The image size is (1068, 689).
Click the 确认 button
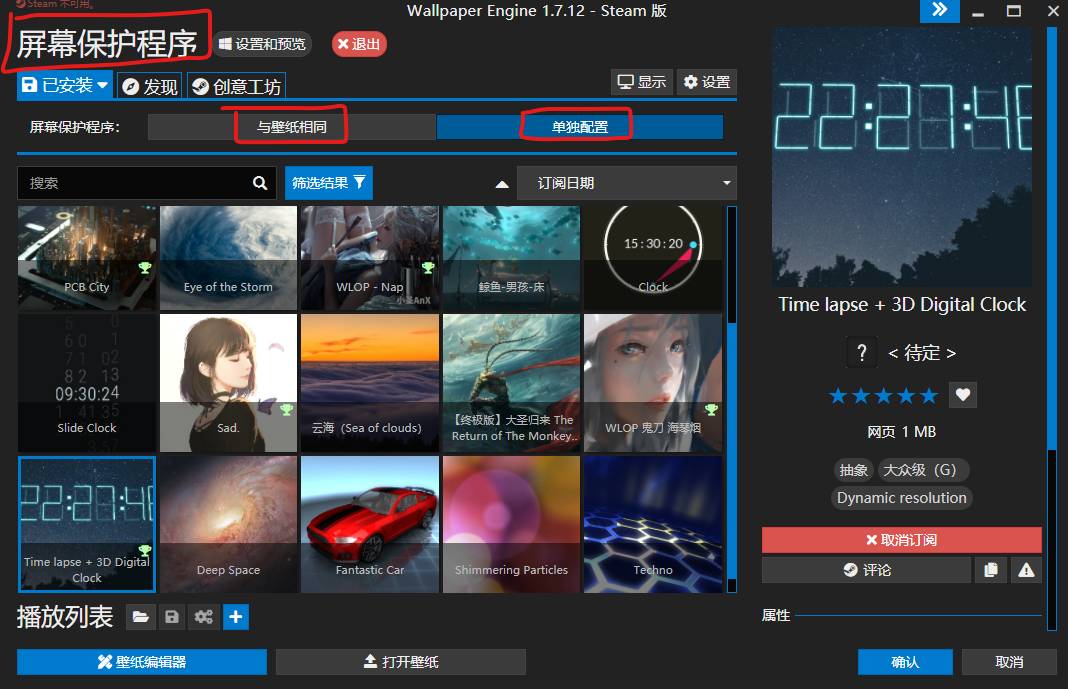coord(904,662)
